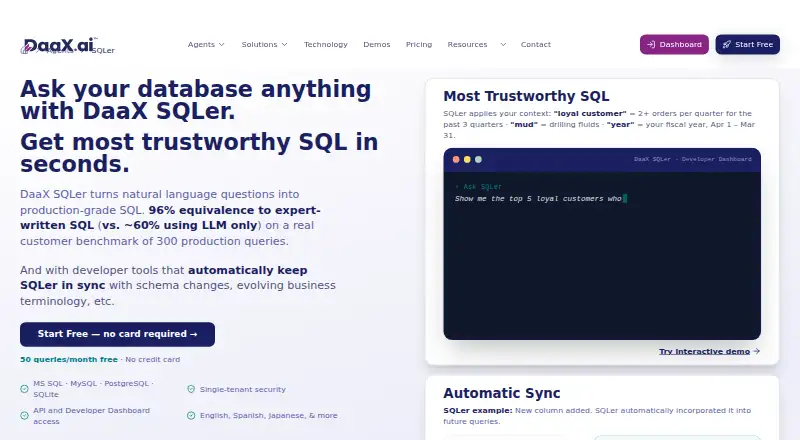Click the 'SQLer example:' label under Automatic Sync
Viewport: 800px width, 440px height.
[478, 410]
